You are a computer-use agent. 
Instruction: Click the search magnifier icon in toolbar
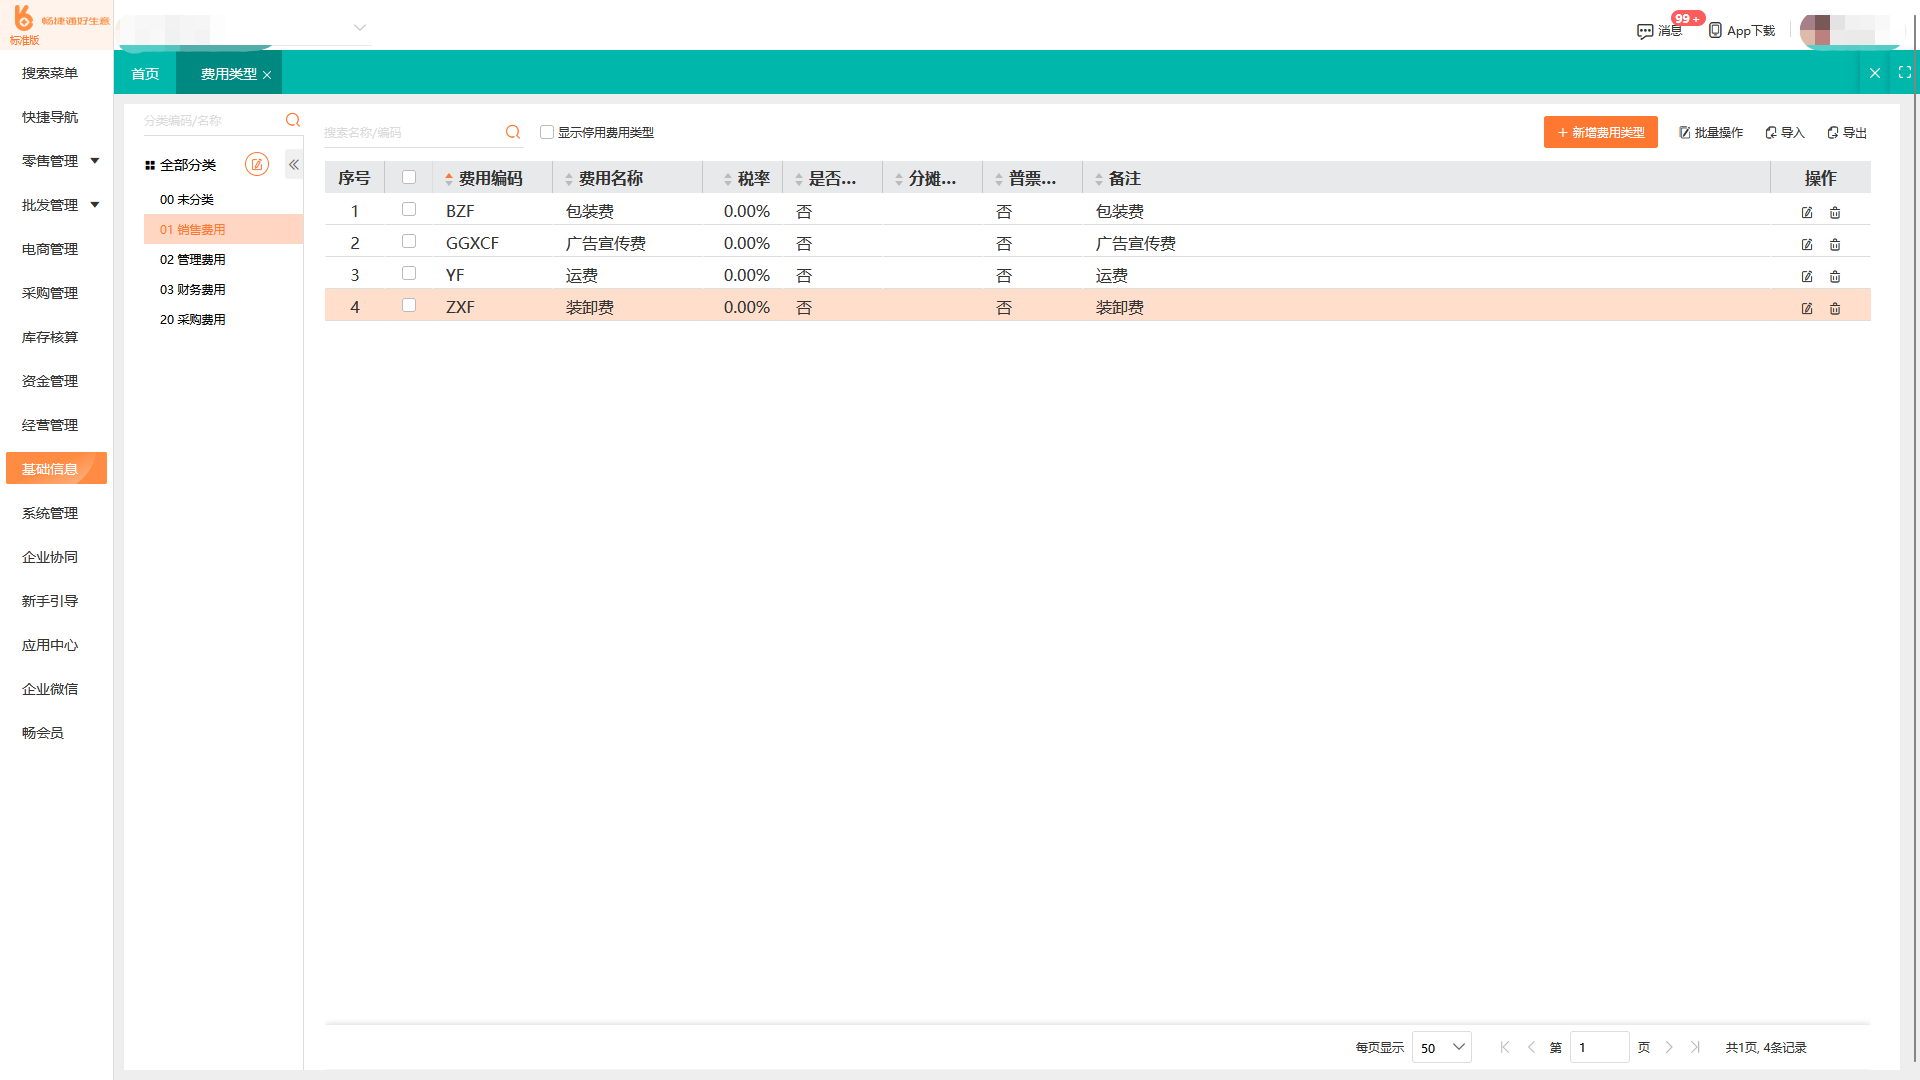pos(514,131)
